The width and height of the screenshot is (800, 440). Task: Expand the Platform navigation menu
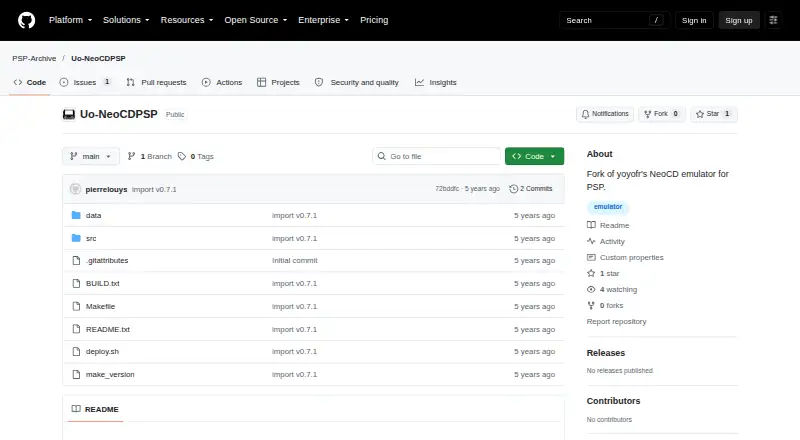(x=70, y=20)
